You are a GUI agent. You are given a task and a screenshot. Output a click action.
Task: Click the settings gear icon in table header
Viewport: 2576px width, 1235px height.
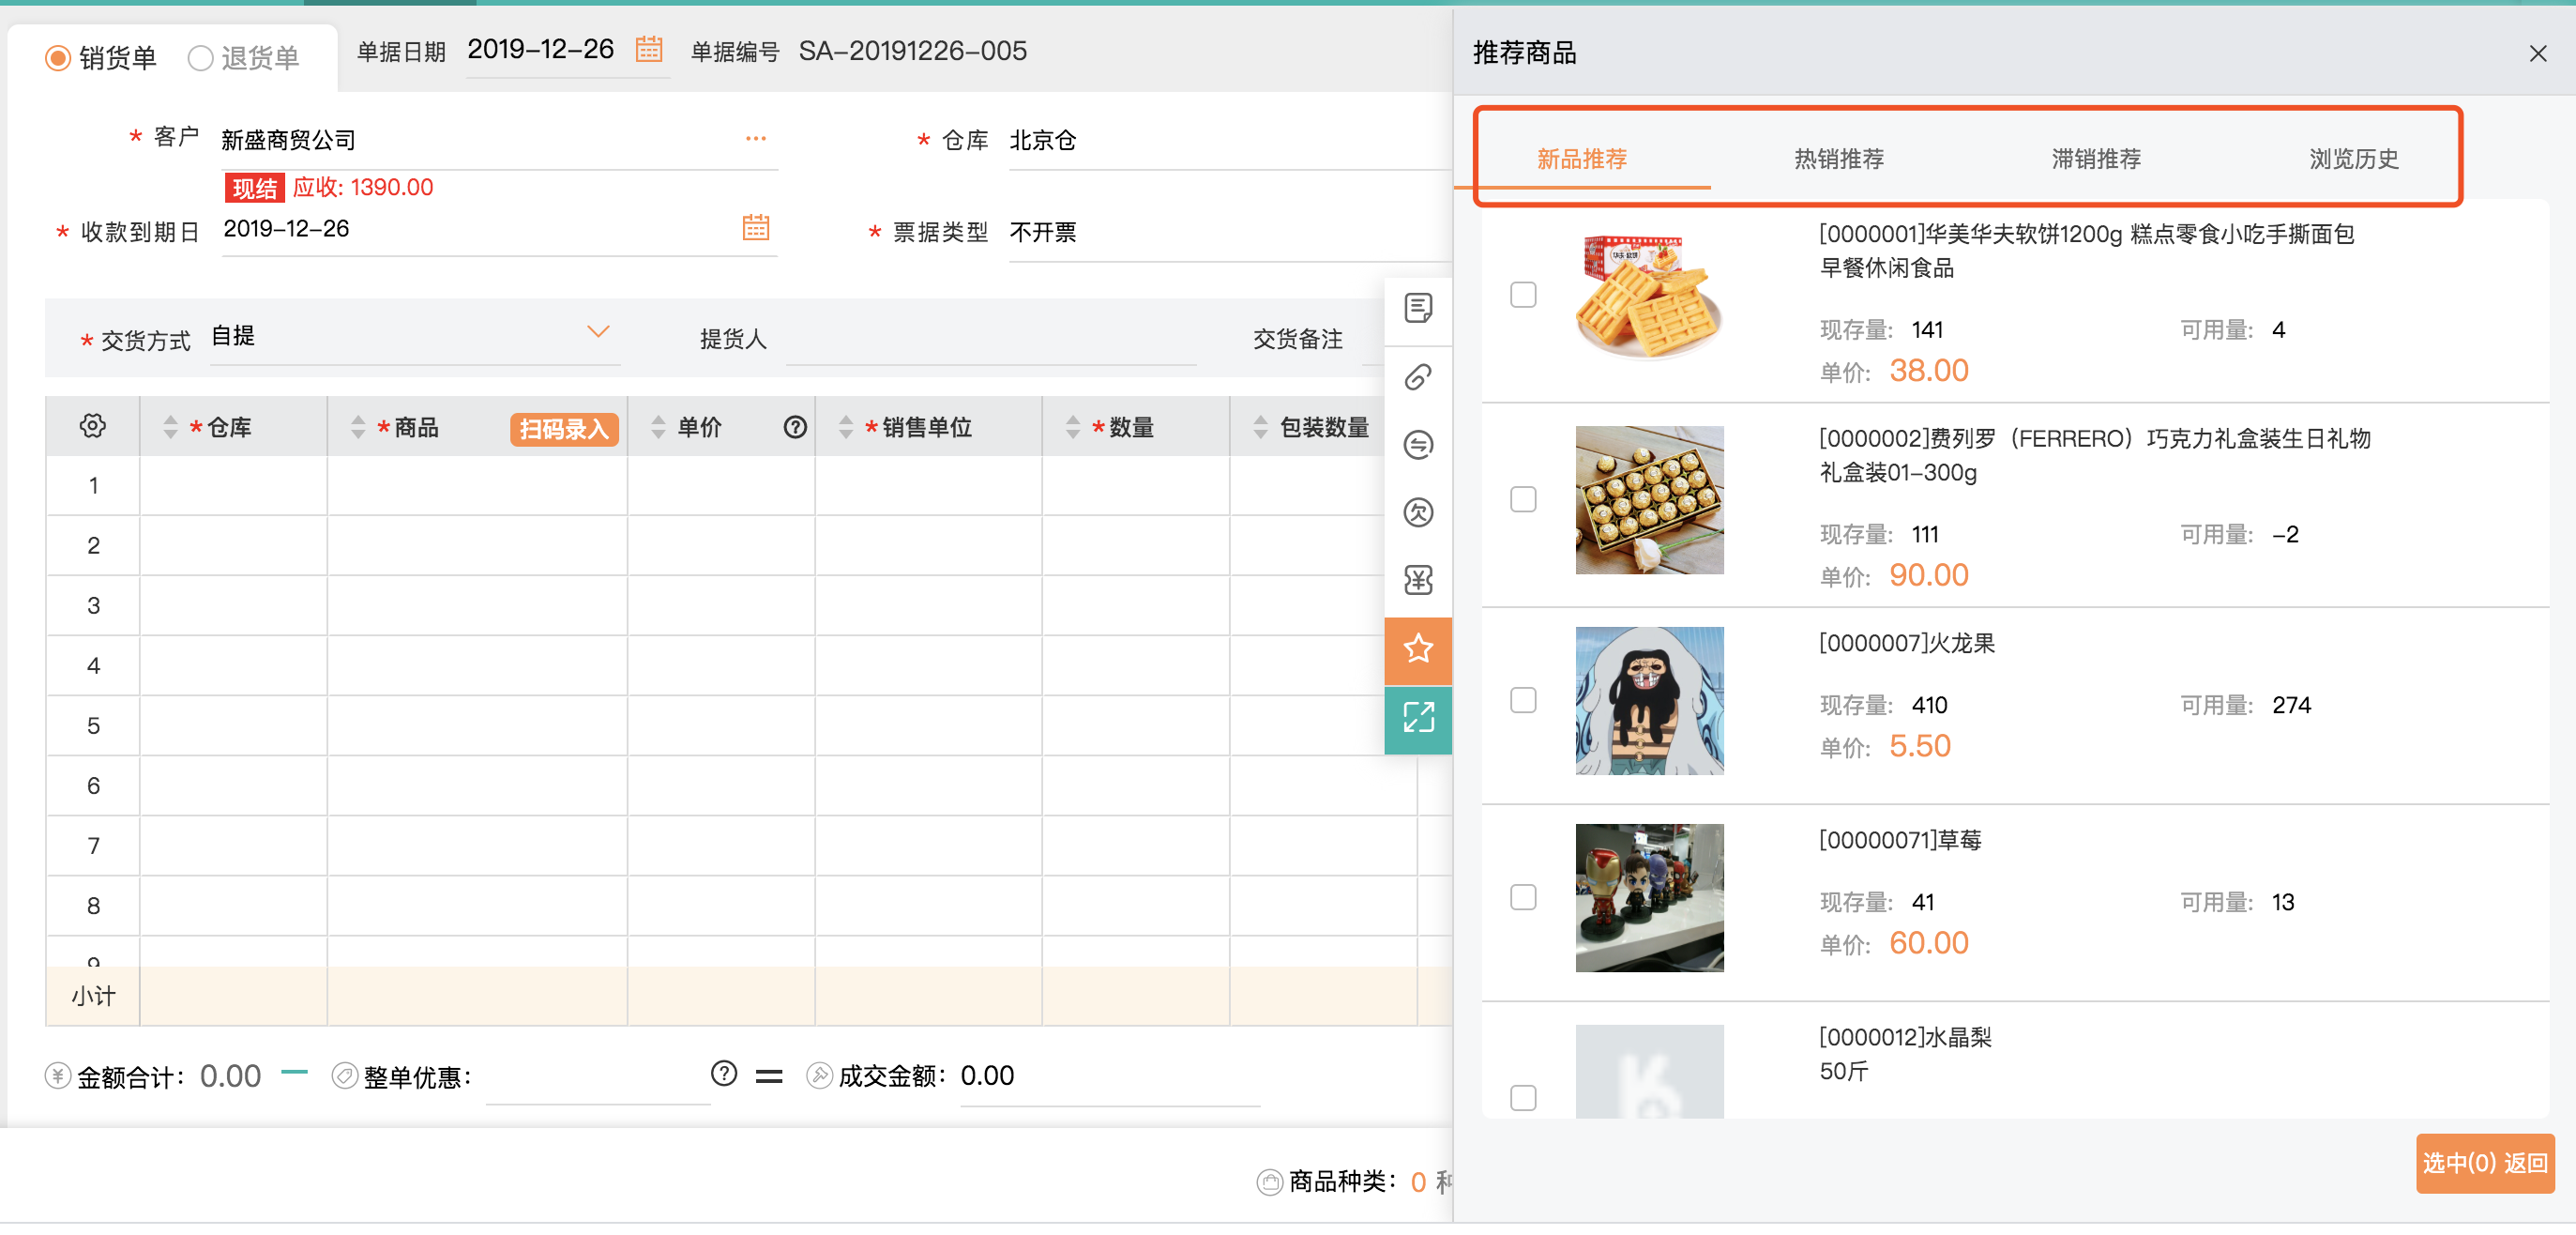(x=89, y=428)
